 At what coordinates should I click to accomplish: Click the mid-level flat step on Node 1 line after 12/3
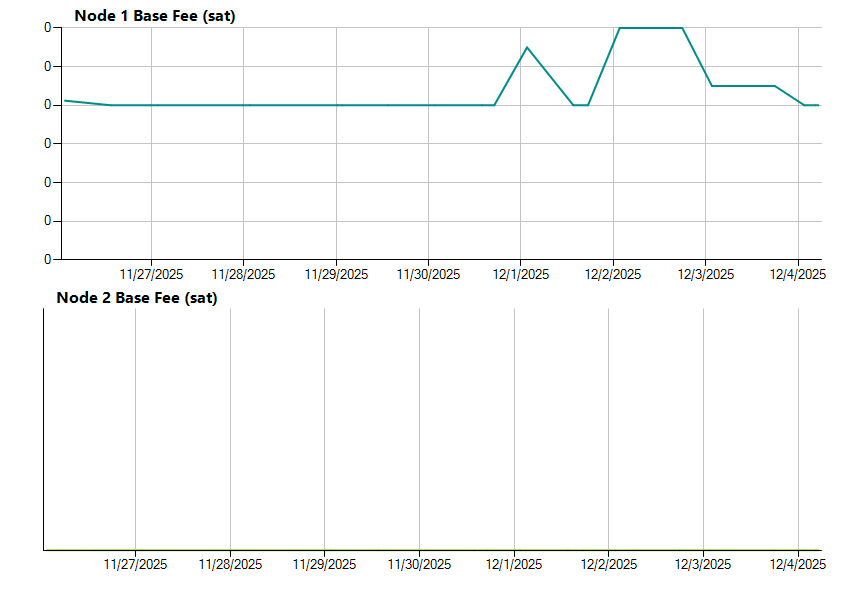(743, 86)
